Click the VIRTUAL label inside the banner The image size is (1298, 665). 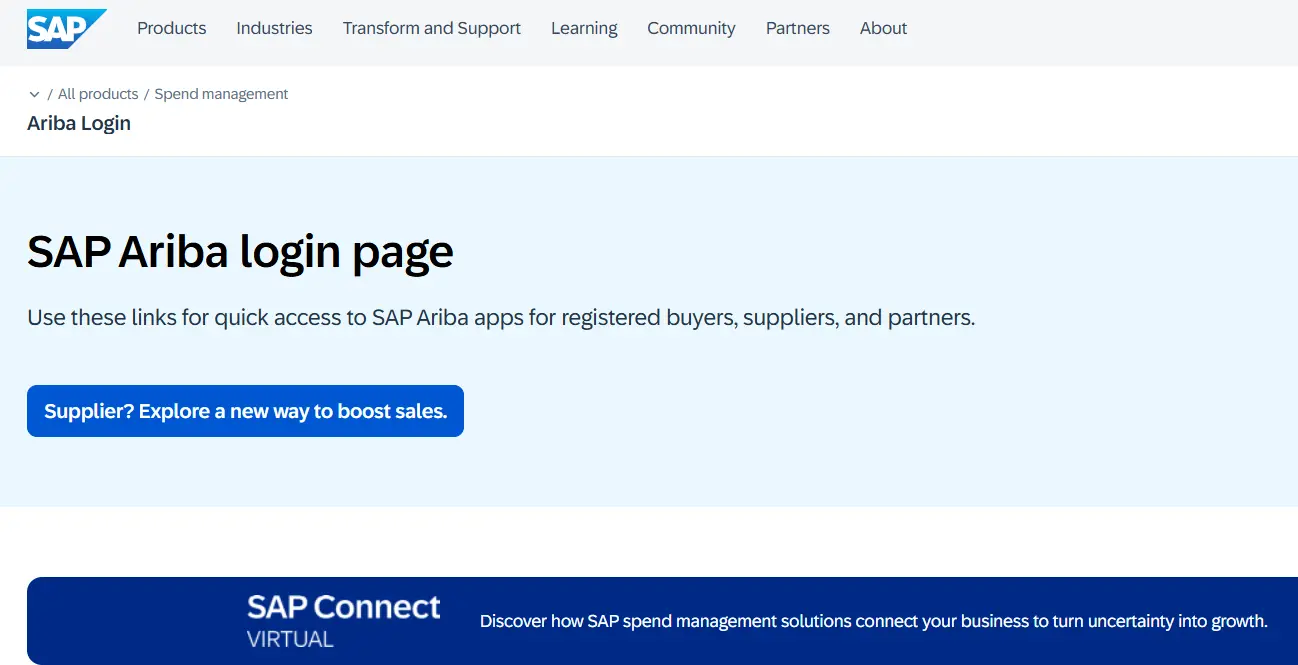click(x=290, y=639)
